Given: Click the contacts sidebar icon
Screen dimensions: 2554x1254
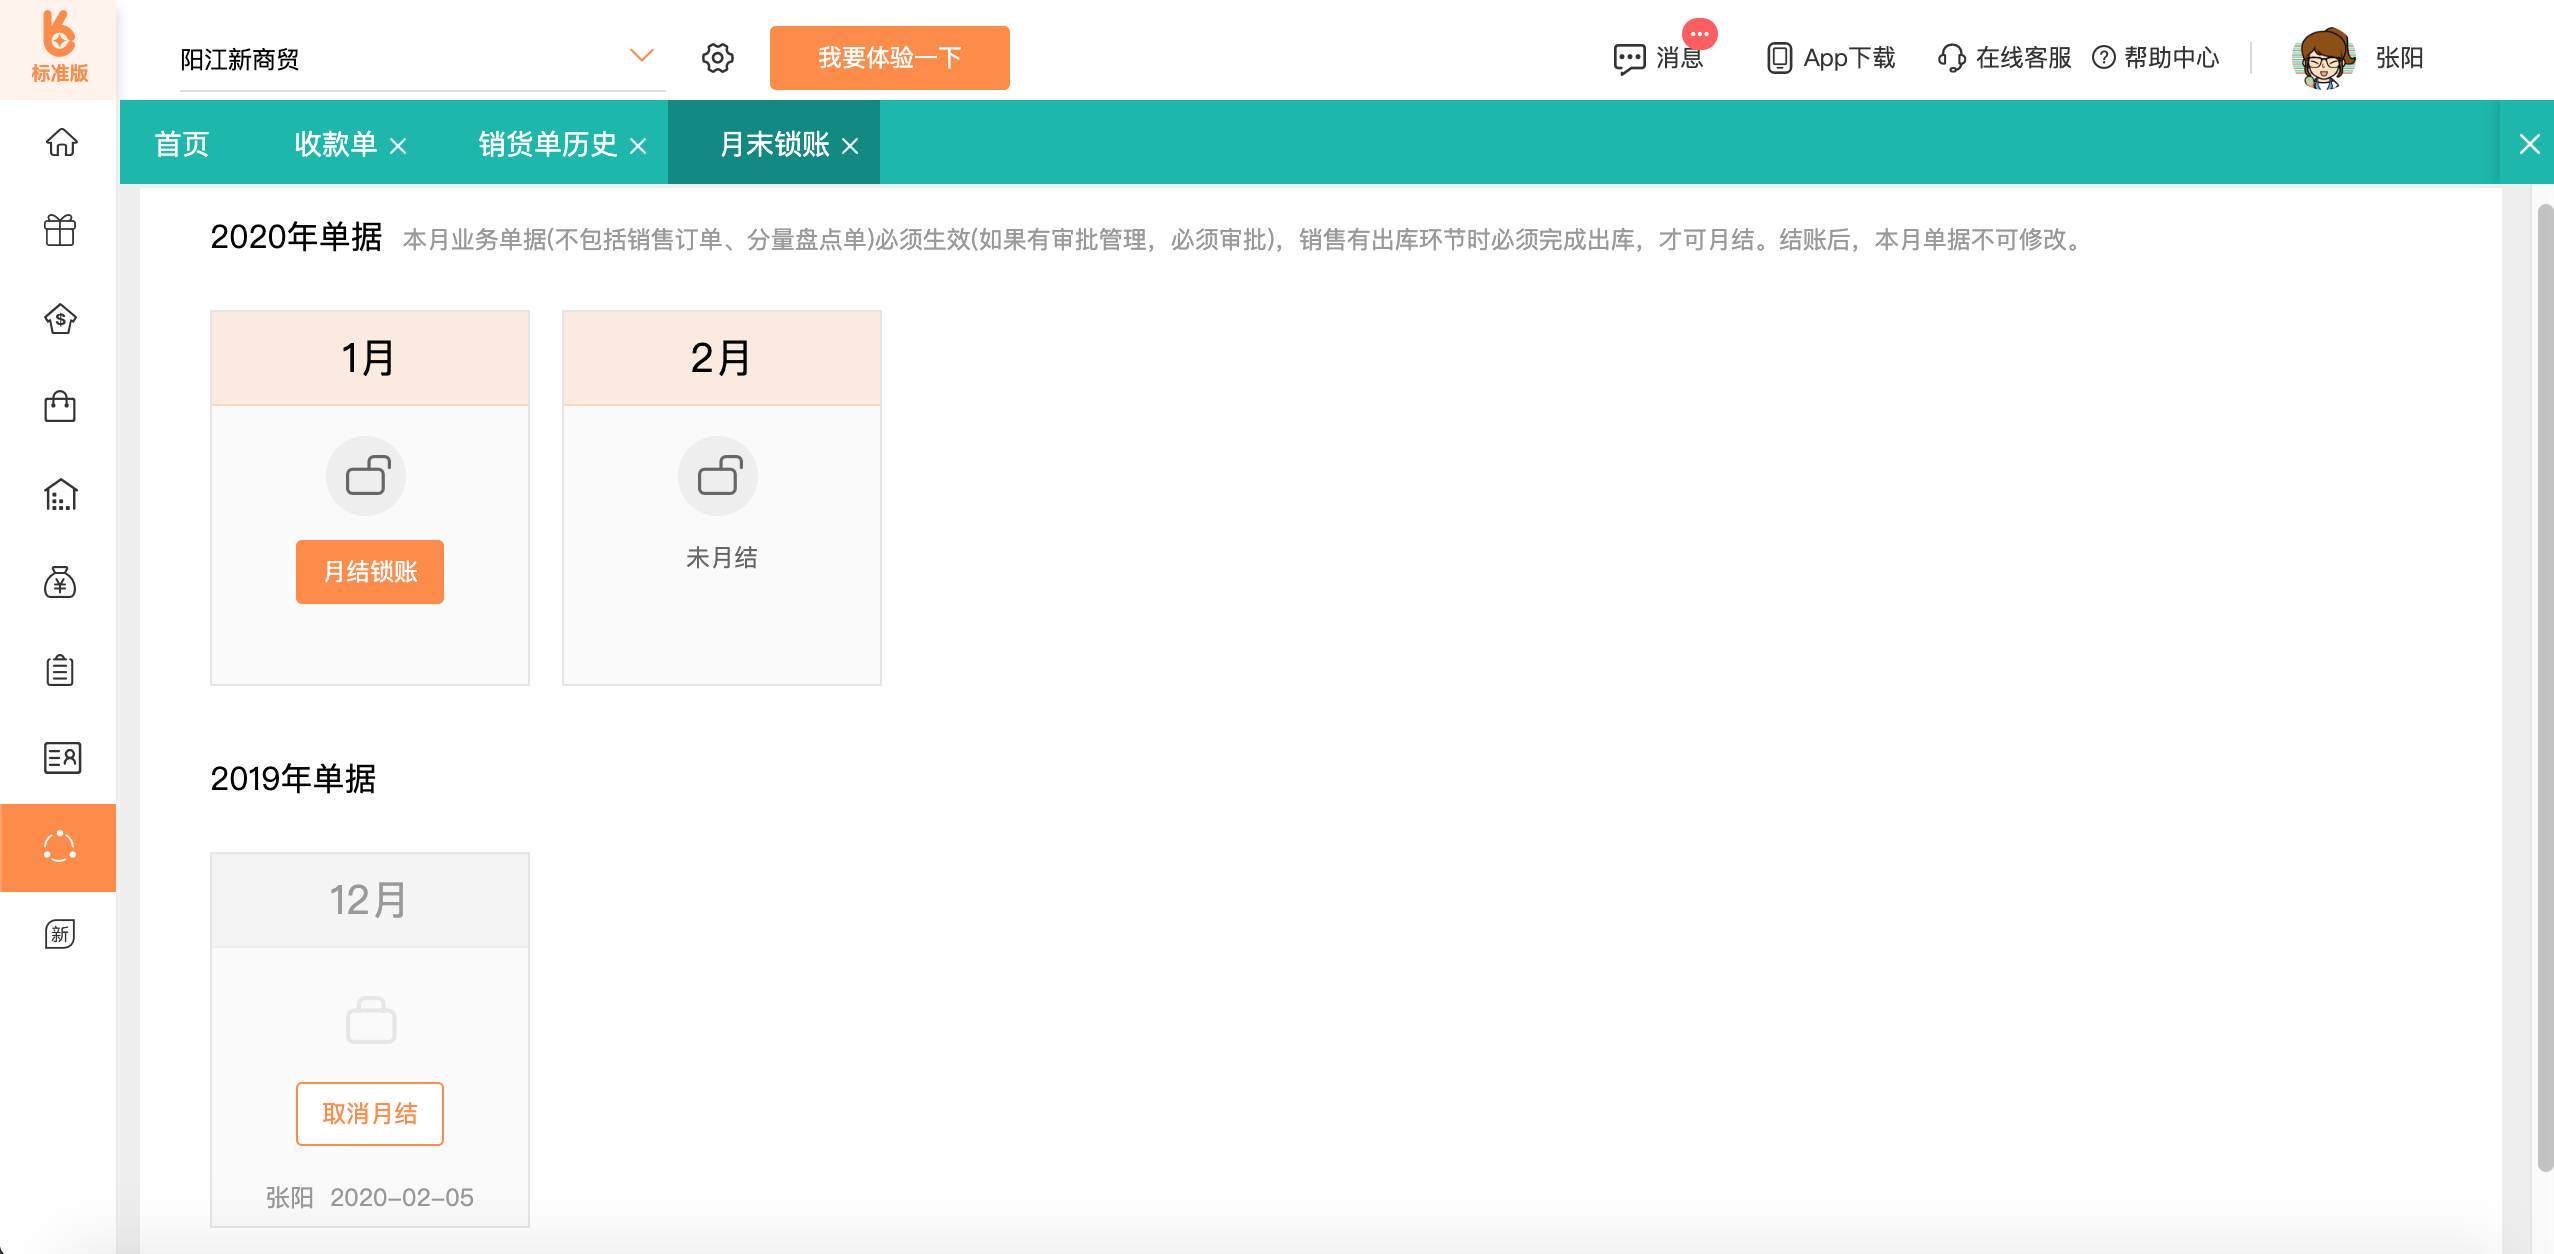Looking at the screenshot, I should (60, 757).
